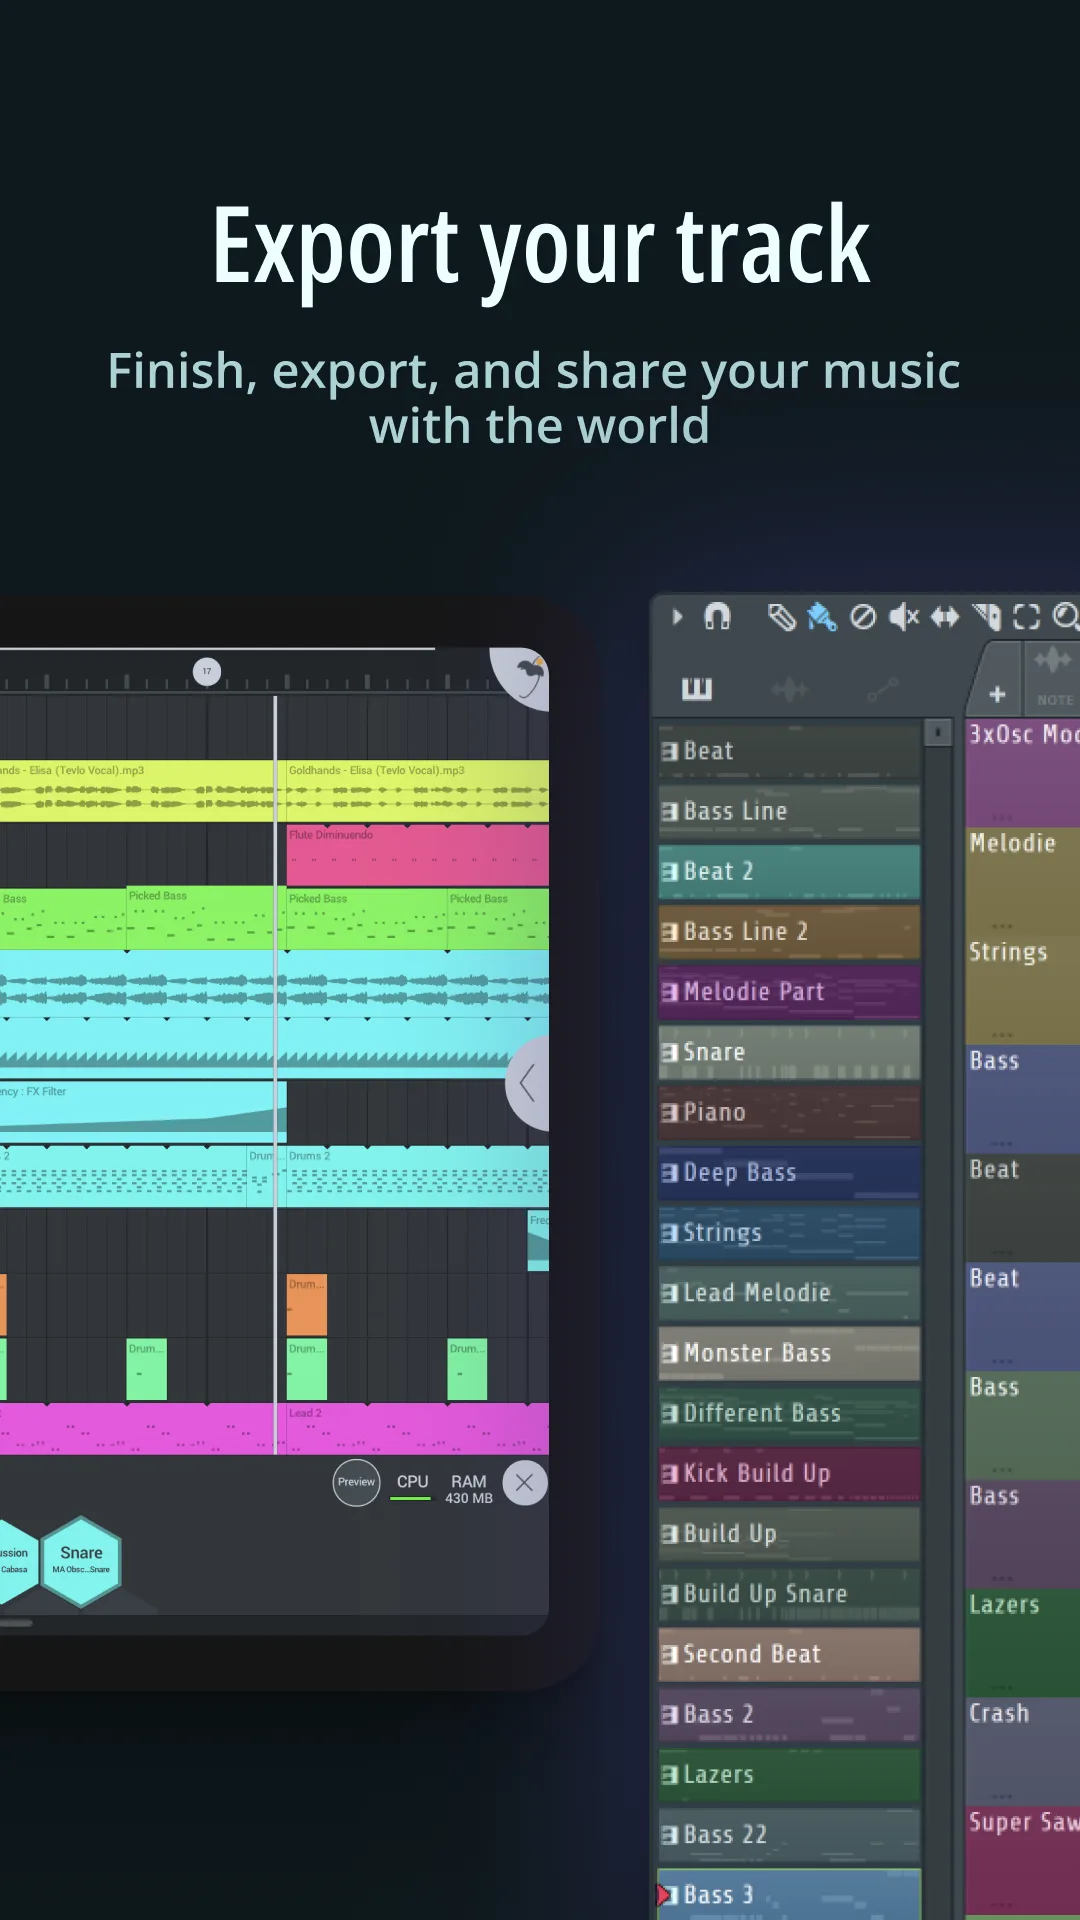Select the Monster Bass pattern
Screen dimensions: 1080x1920
click(x=789, y=1353)
